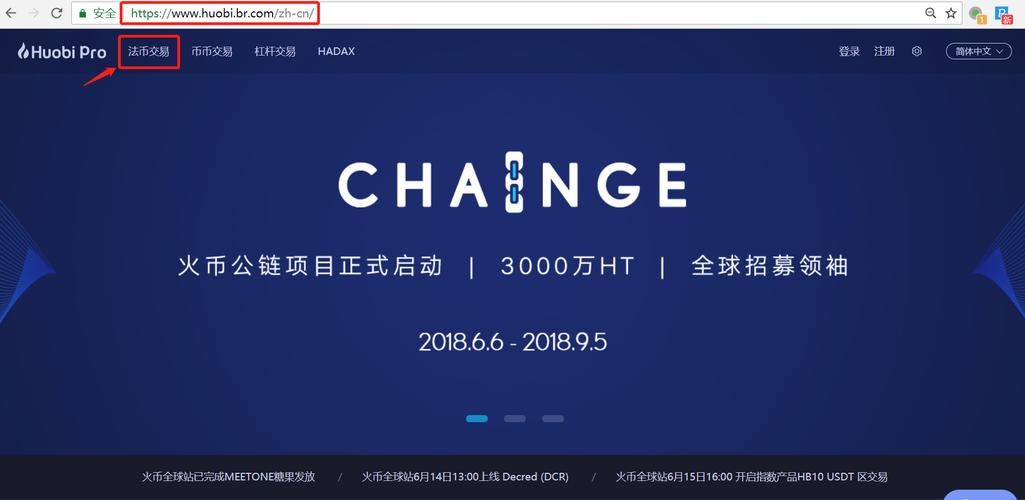Open the 法币交易 menu item

(x=149, y=52)
